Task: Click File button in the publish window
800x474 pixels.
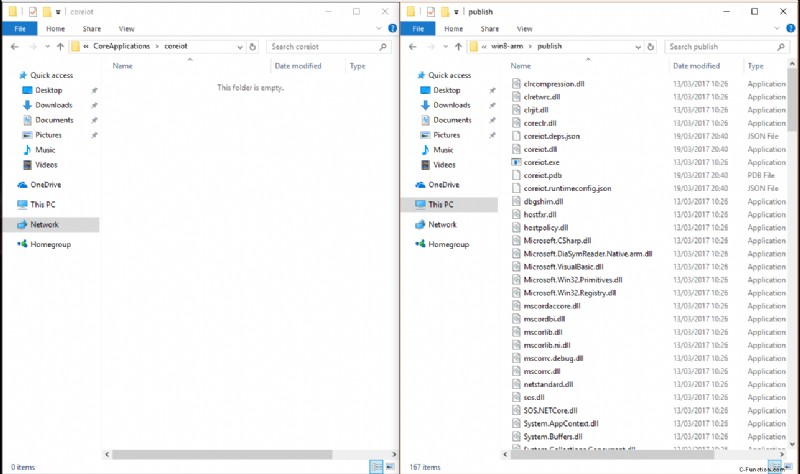Action: click(x=417, y=30)
